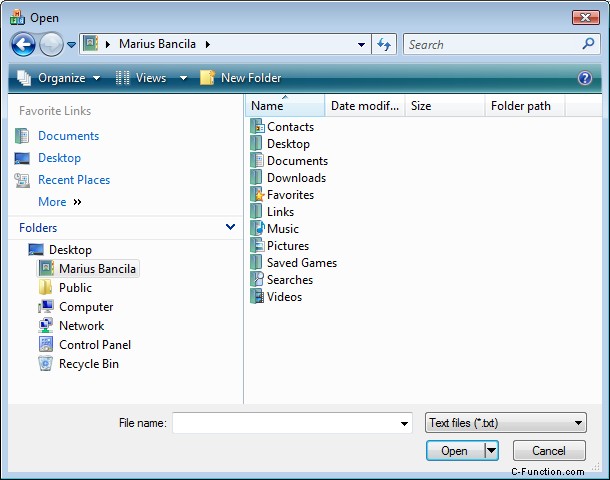
Task: Click the Back navigation arrow button
Action: pos(24,44)
